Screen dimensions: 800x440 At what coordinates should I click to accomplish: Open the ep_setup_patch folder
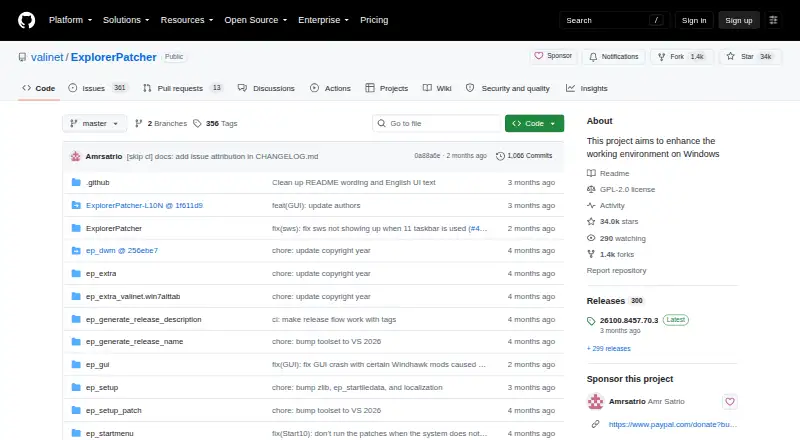[113, 410]
